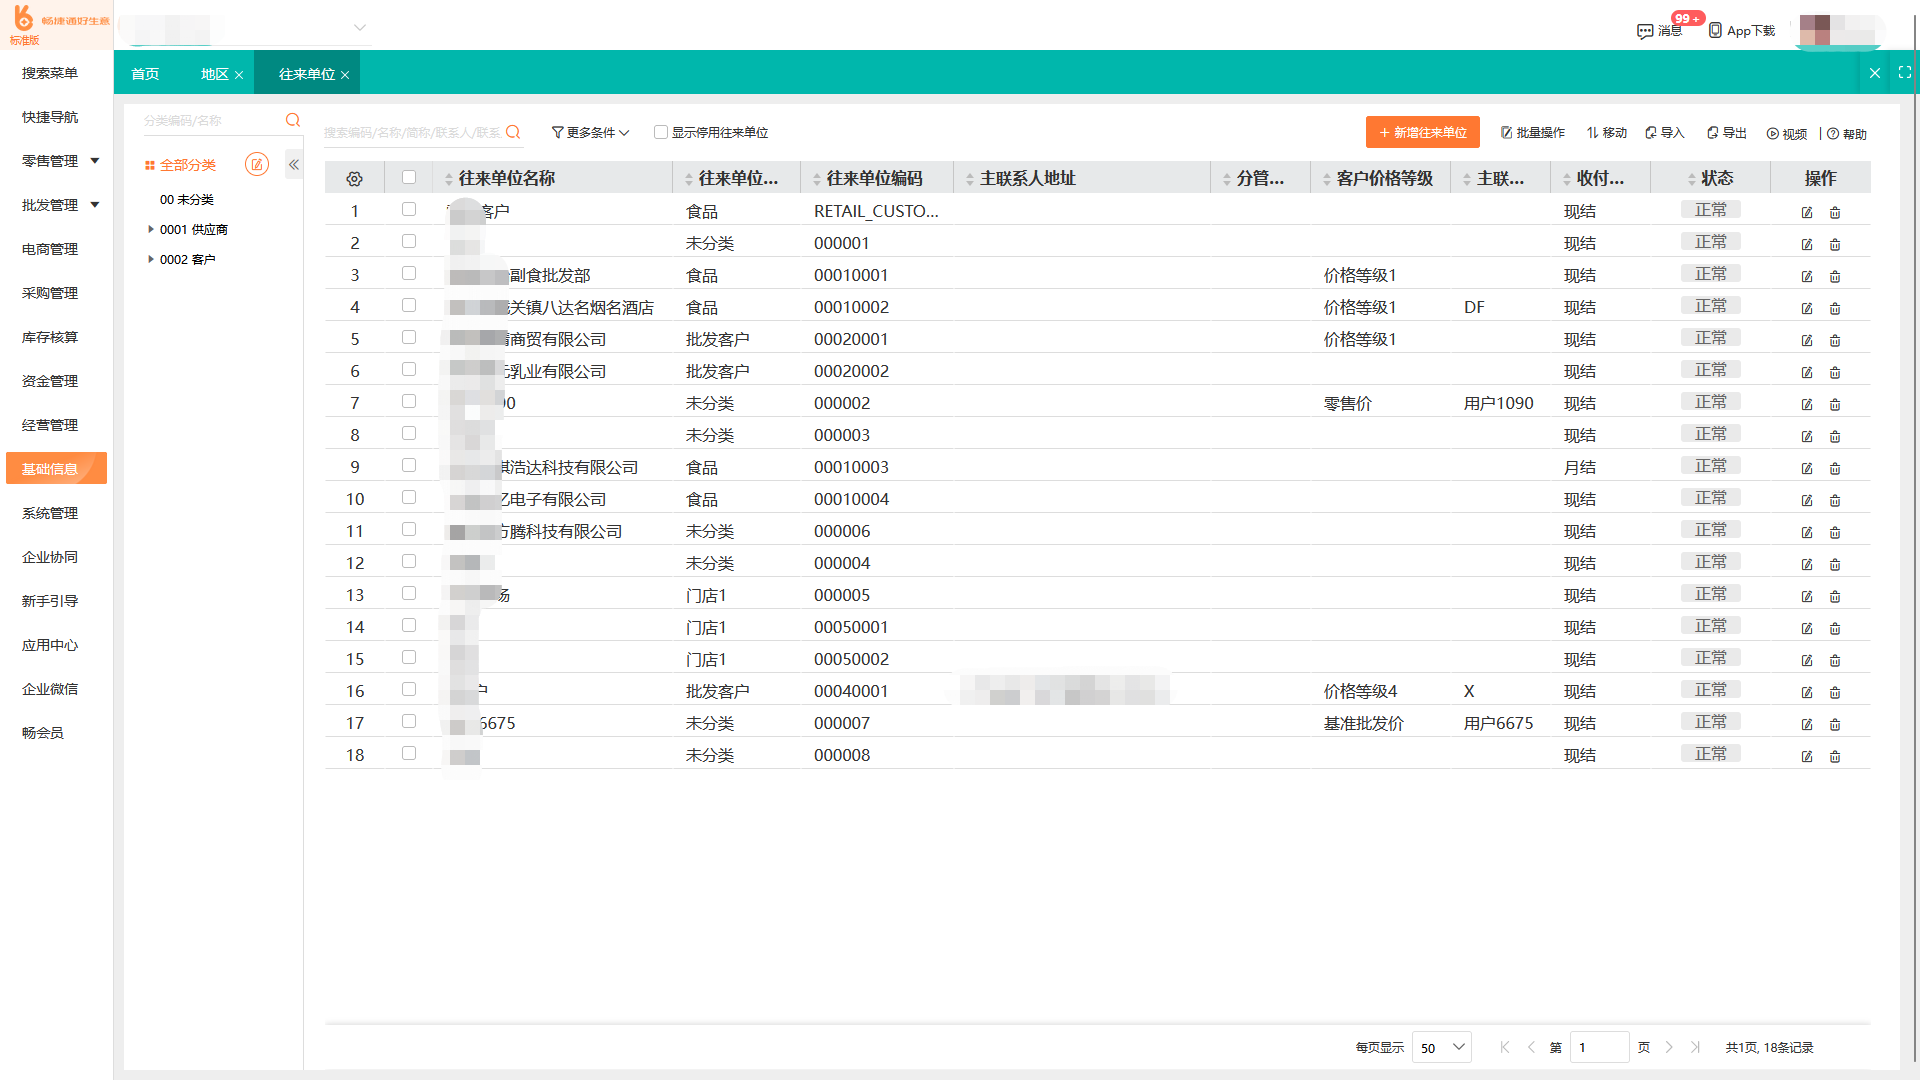This screenshot has height=1080, width=1920.
Task: Open 更多条件 dropdown filter
Action: 591,132
